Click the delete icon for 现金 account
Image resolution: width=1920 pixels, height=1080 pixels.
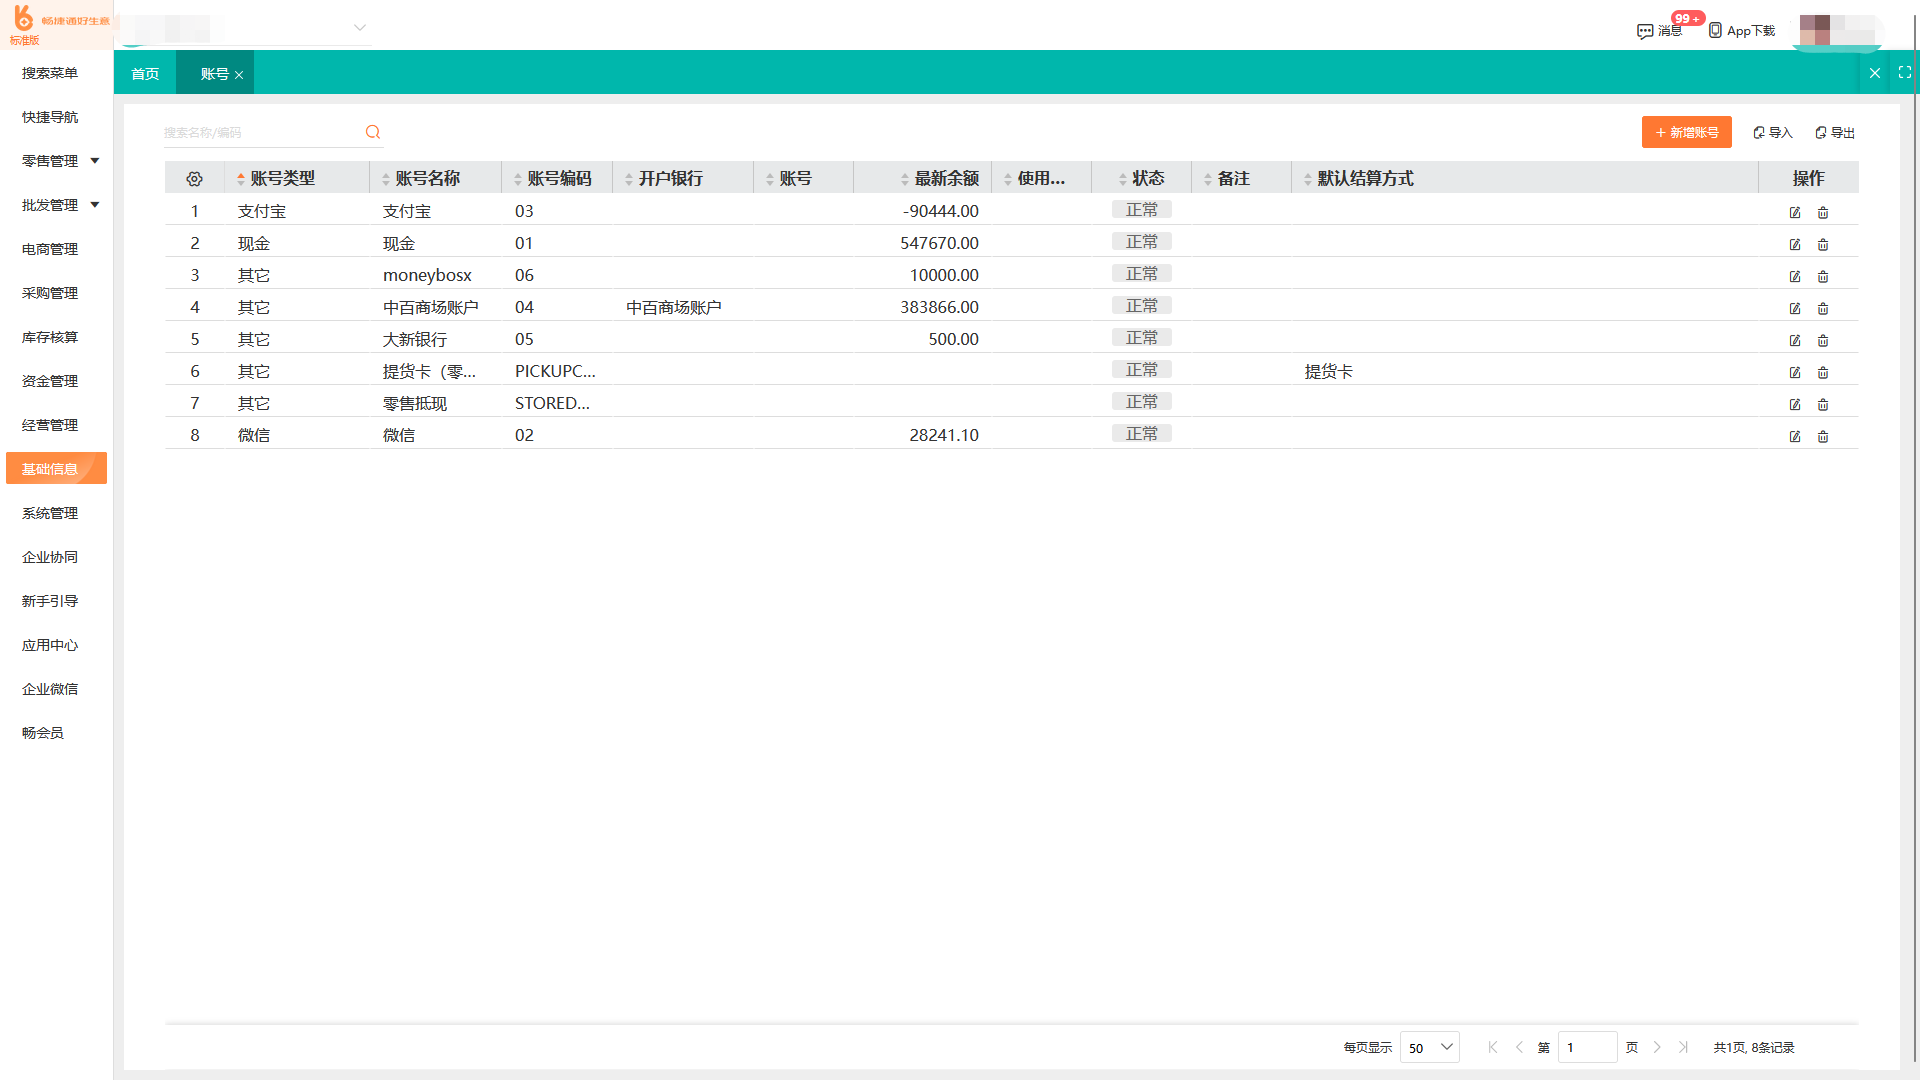tap(1824, 243)
